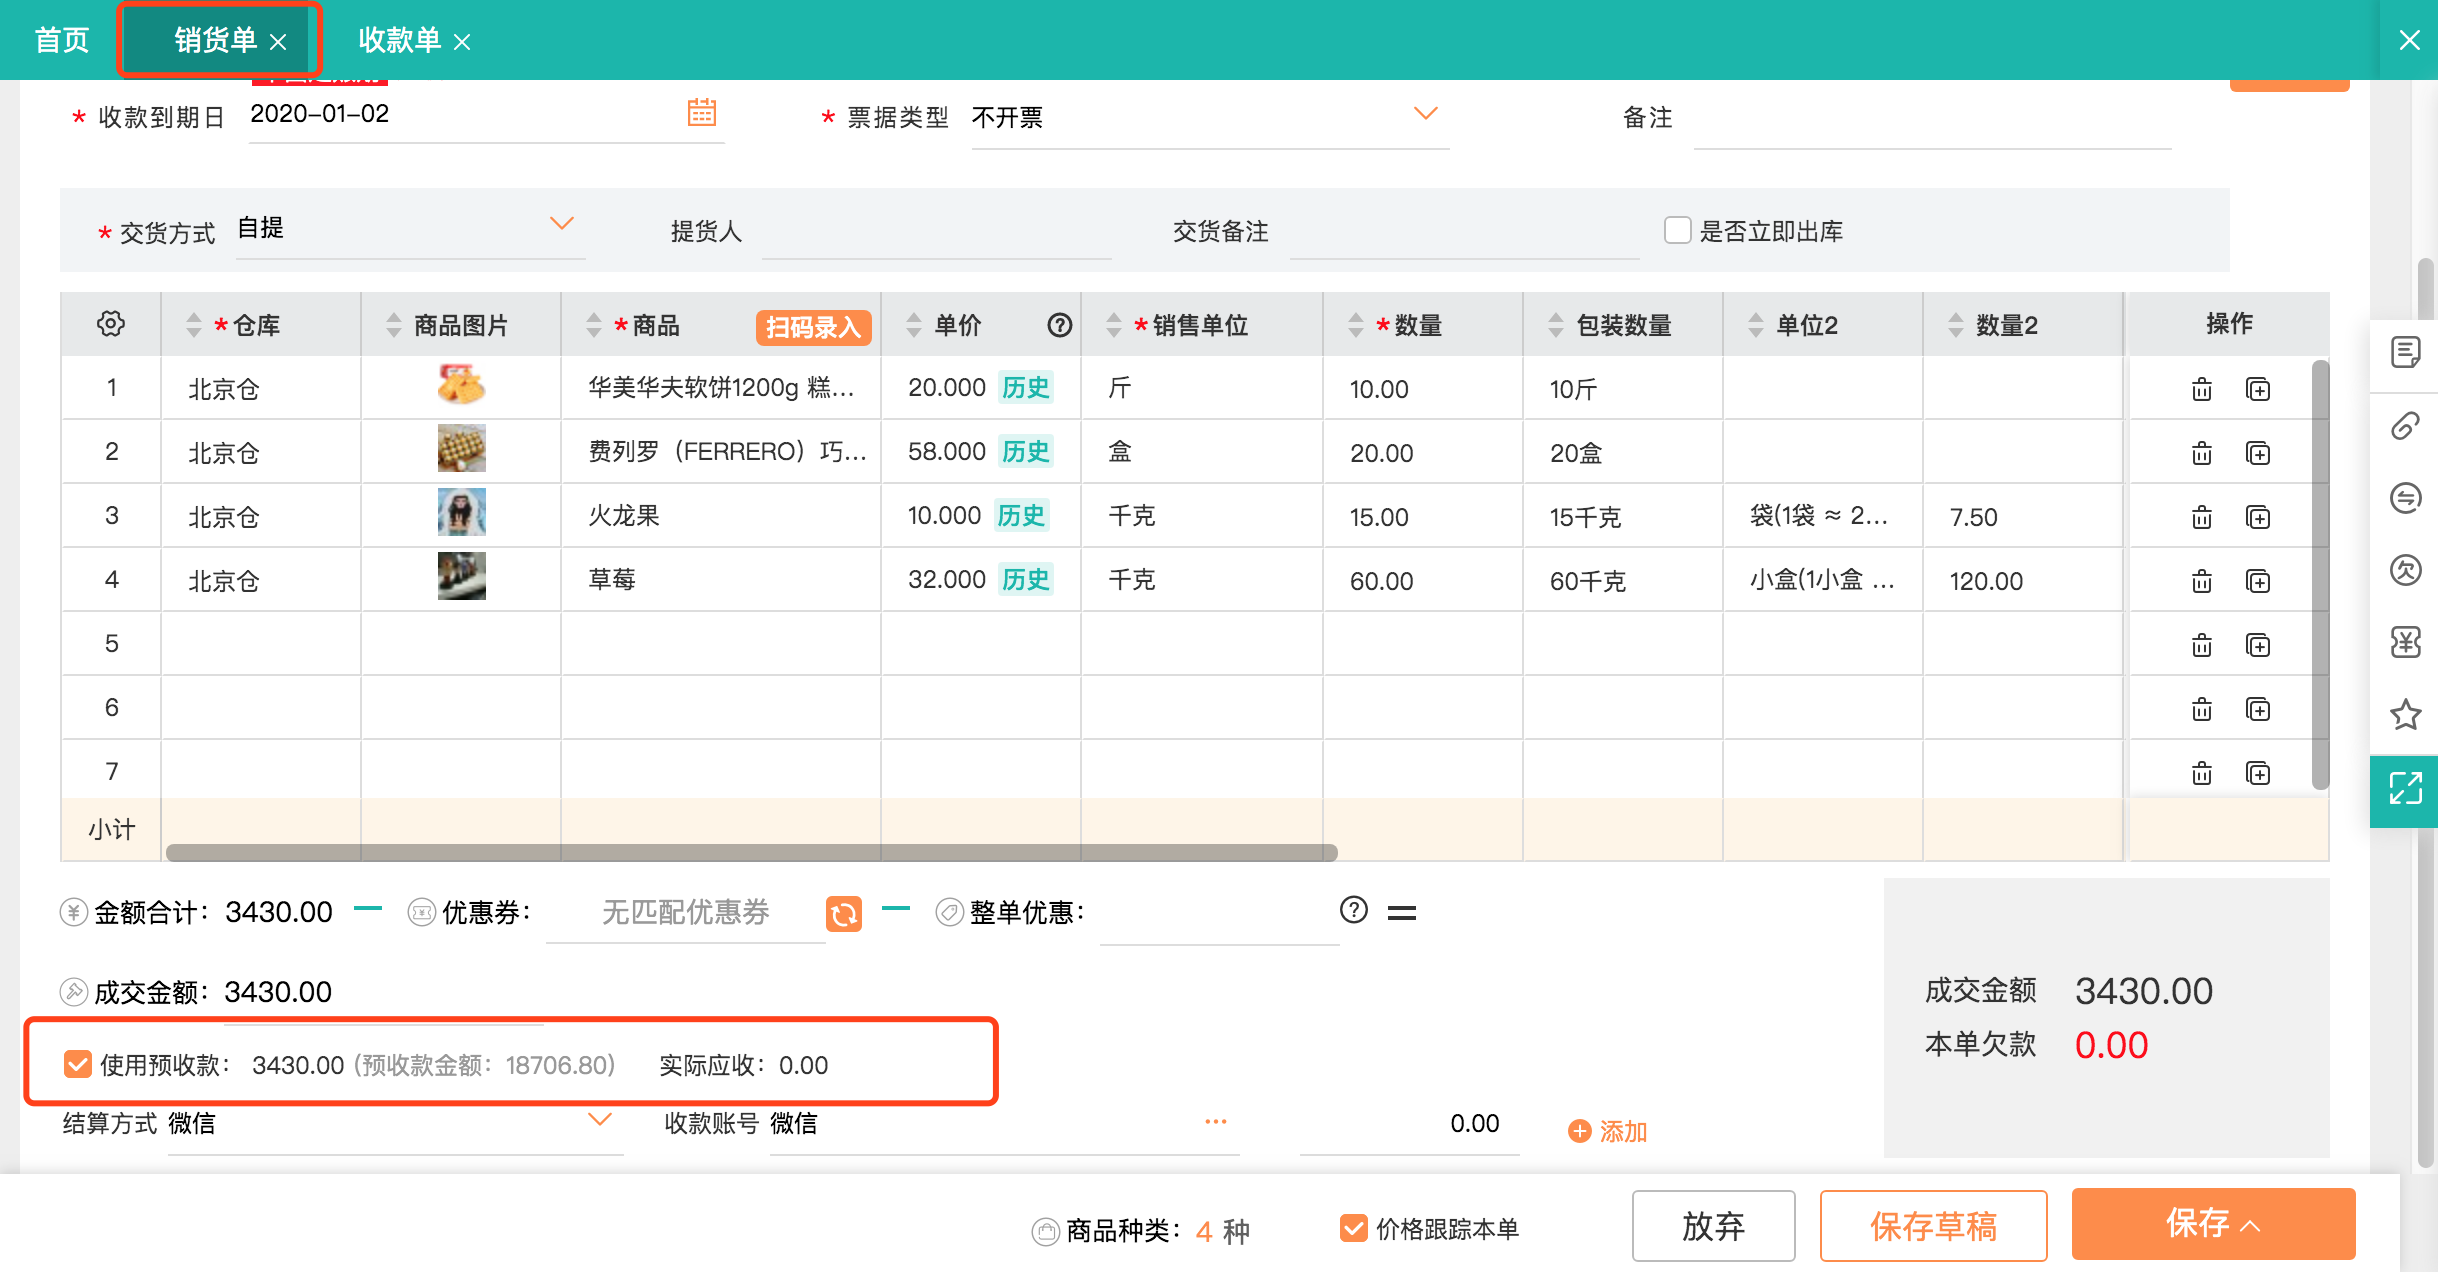Click the 放弃 button
This screenshot has height=1272, width=2438.
[x=1716, y=1225]
